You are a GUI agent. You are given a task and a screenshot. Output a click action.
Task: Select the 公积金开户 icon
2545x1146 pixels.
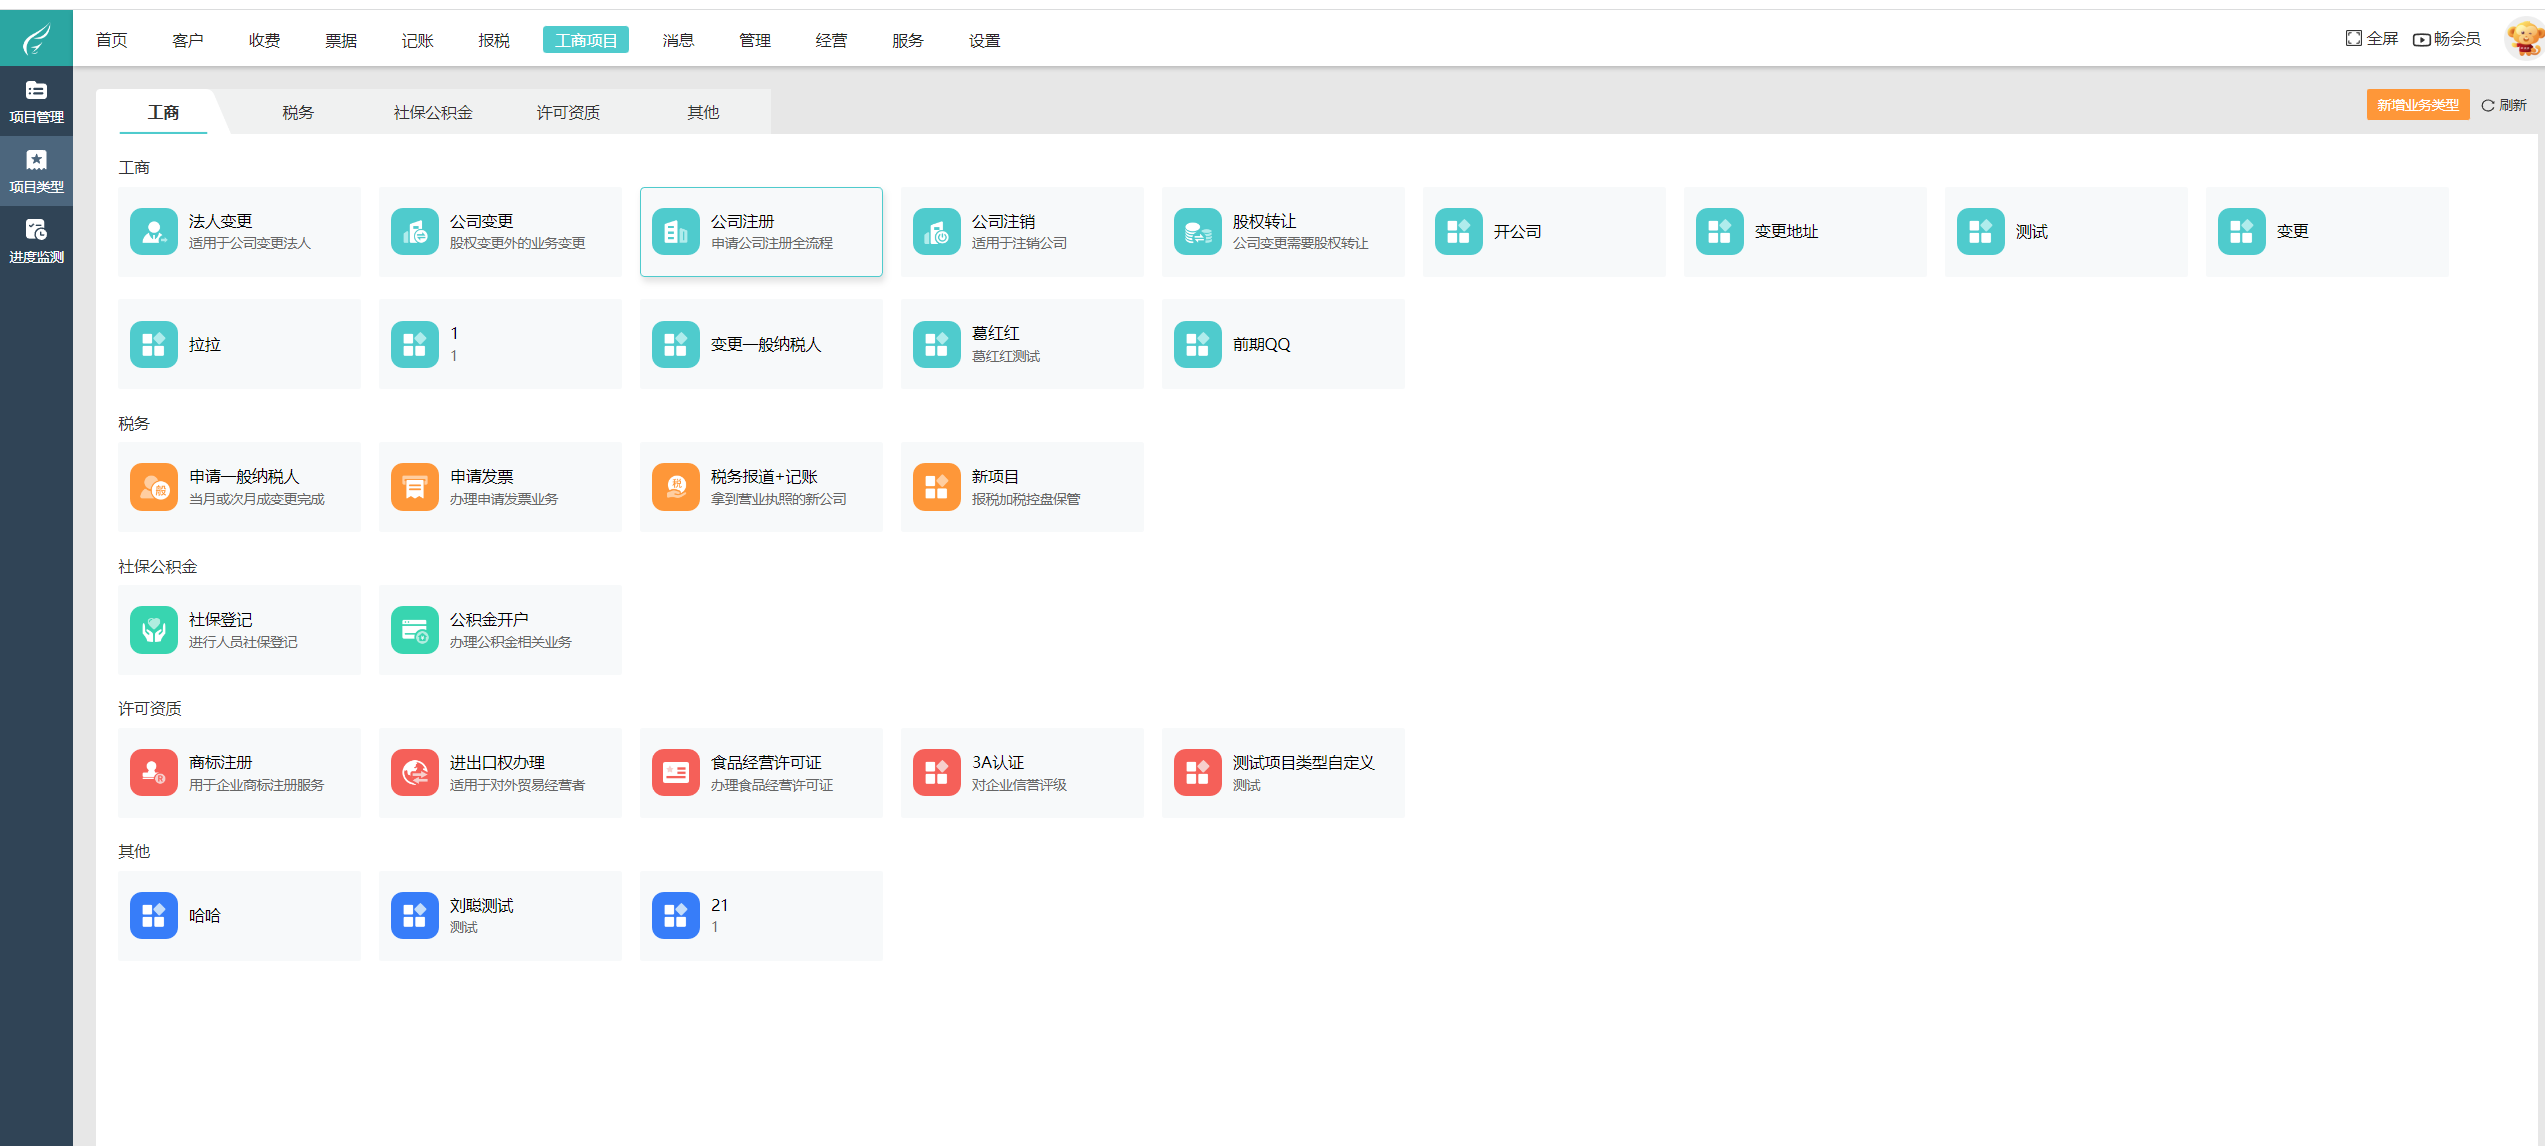click(x=412, y=628)
